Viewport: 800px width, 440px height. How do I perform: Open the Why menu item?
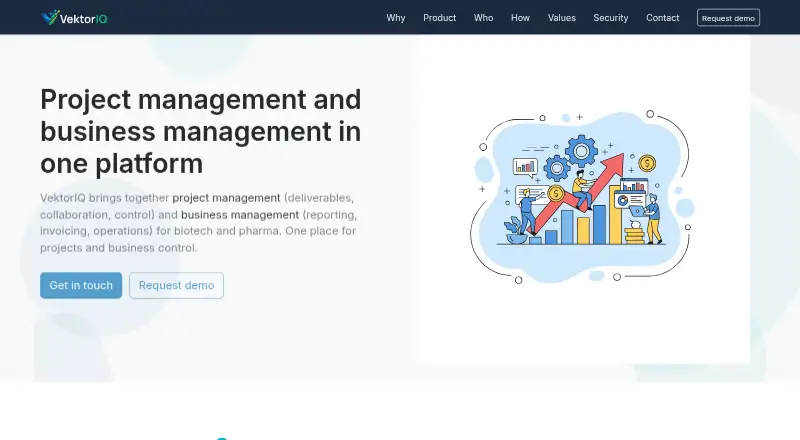(x=395, y=18)
